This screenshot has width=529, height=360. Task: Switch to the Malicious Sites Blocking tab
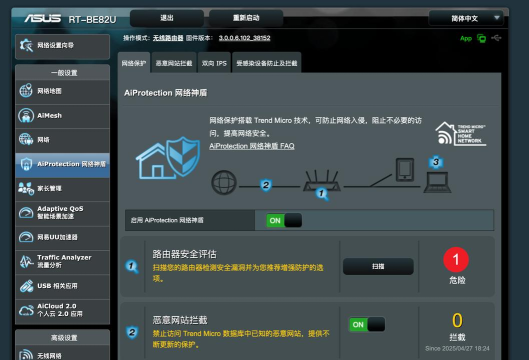click(174, 63)
